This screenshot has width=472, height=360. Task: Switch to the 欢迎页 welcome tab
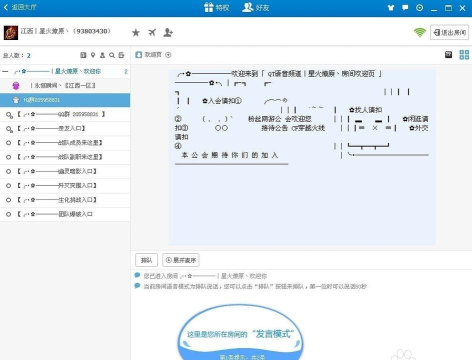pos(149,55)
